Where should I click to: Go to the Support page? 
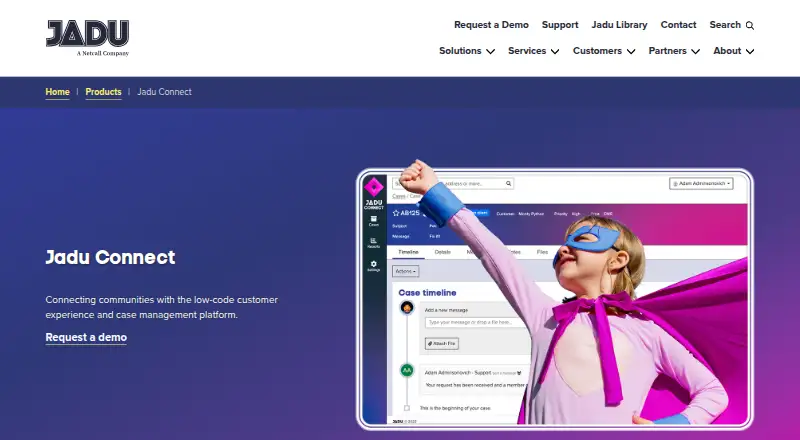560,25
